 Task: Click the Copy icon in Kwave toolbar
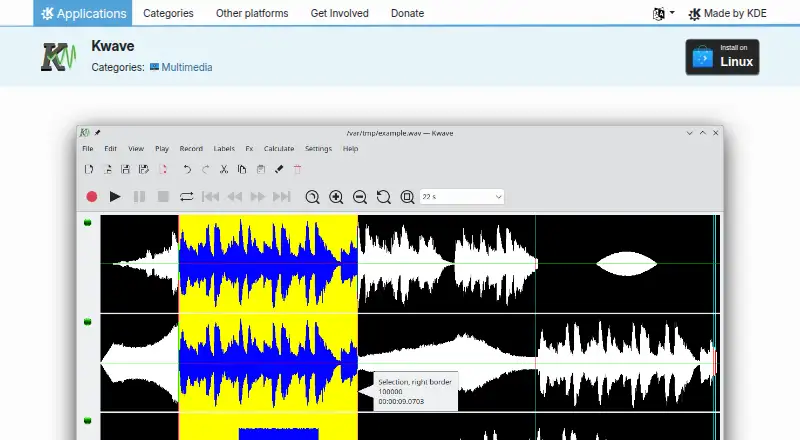click(x=242, y=169)
